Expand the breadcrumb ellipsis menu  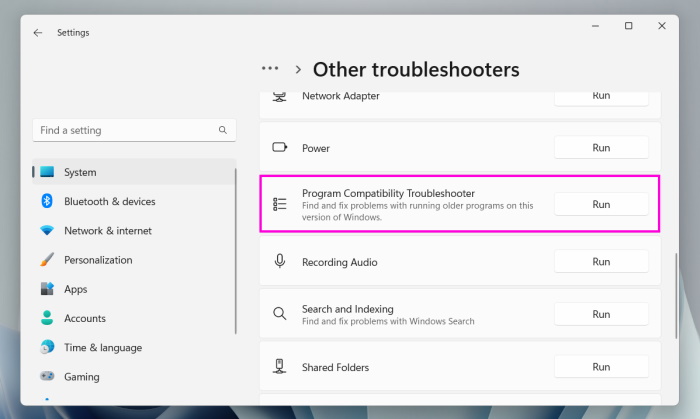coord(270,69)
